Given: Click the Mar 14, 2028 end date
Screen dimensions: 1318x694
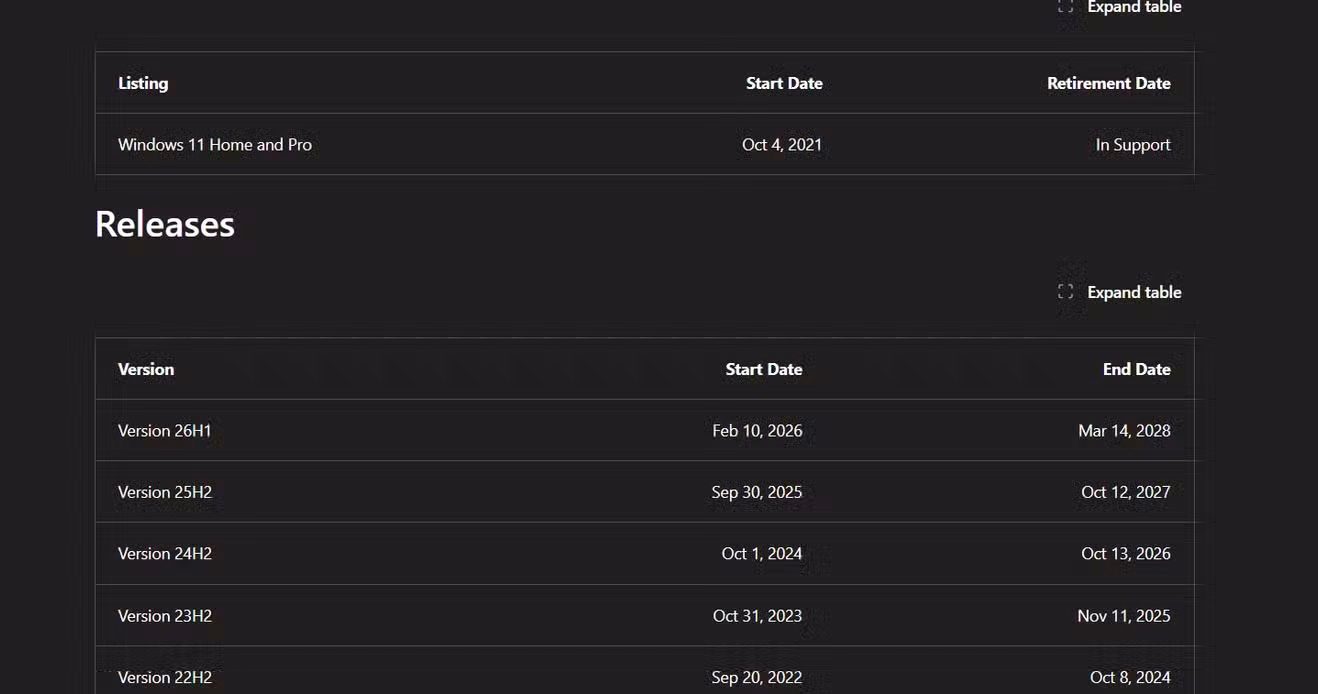Looking at the screenshot, I should tap(1124, 431).
